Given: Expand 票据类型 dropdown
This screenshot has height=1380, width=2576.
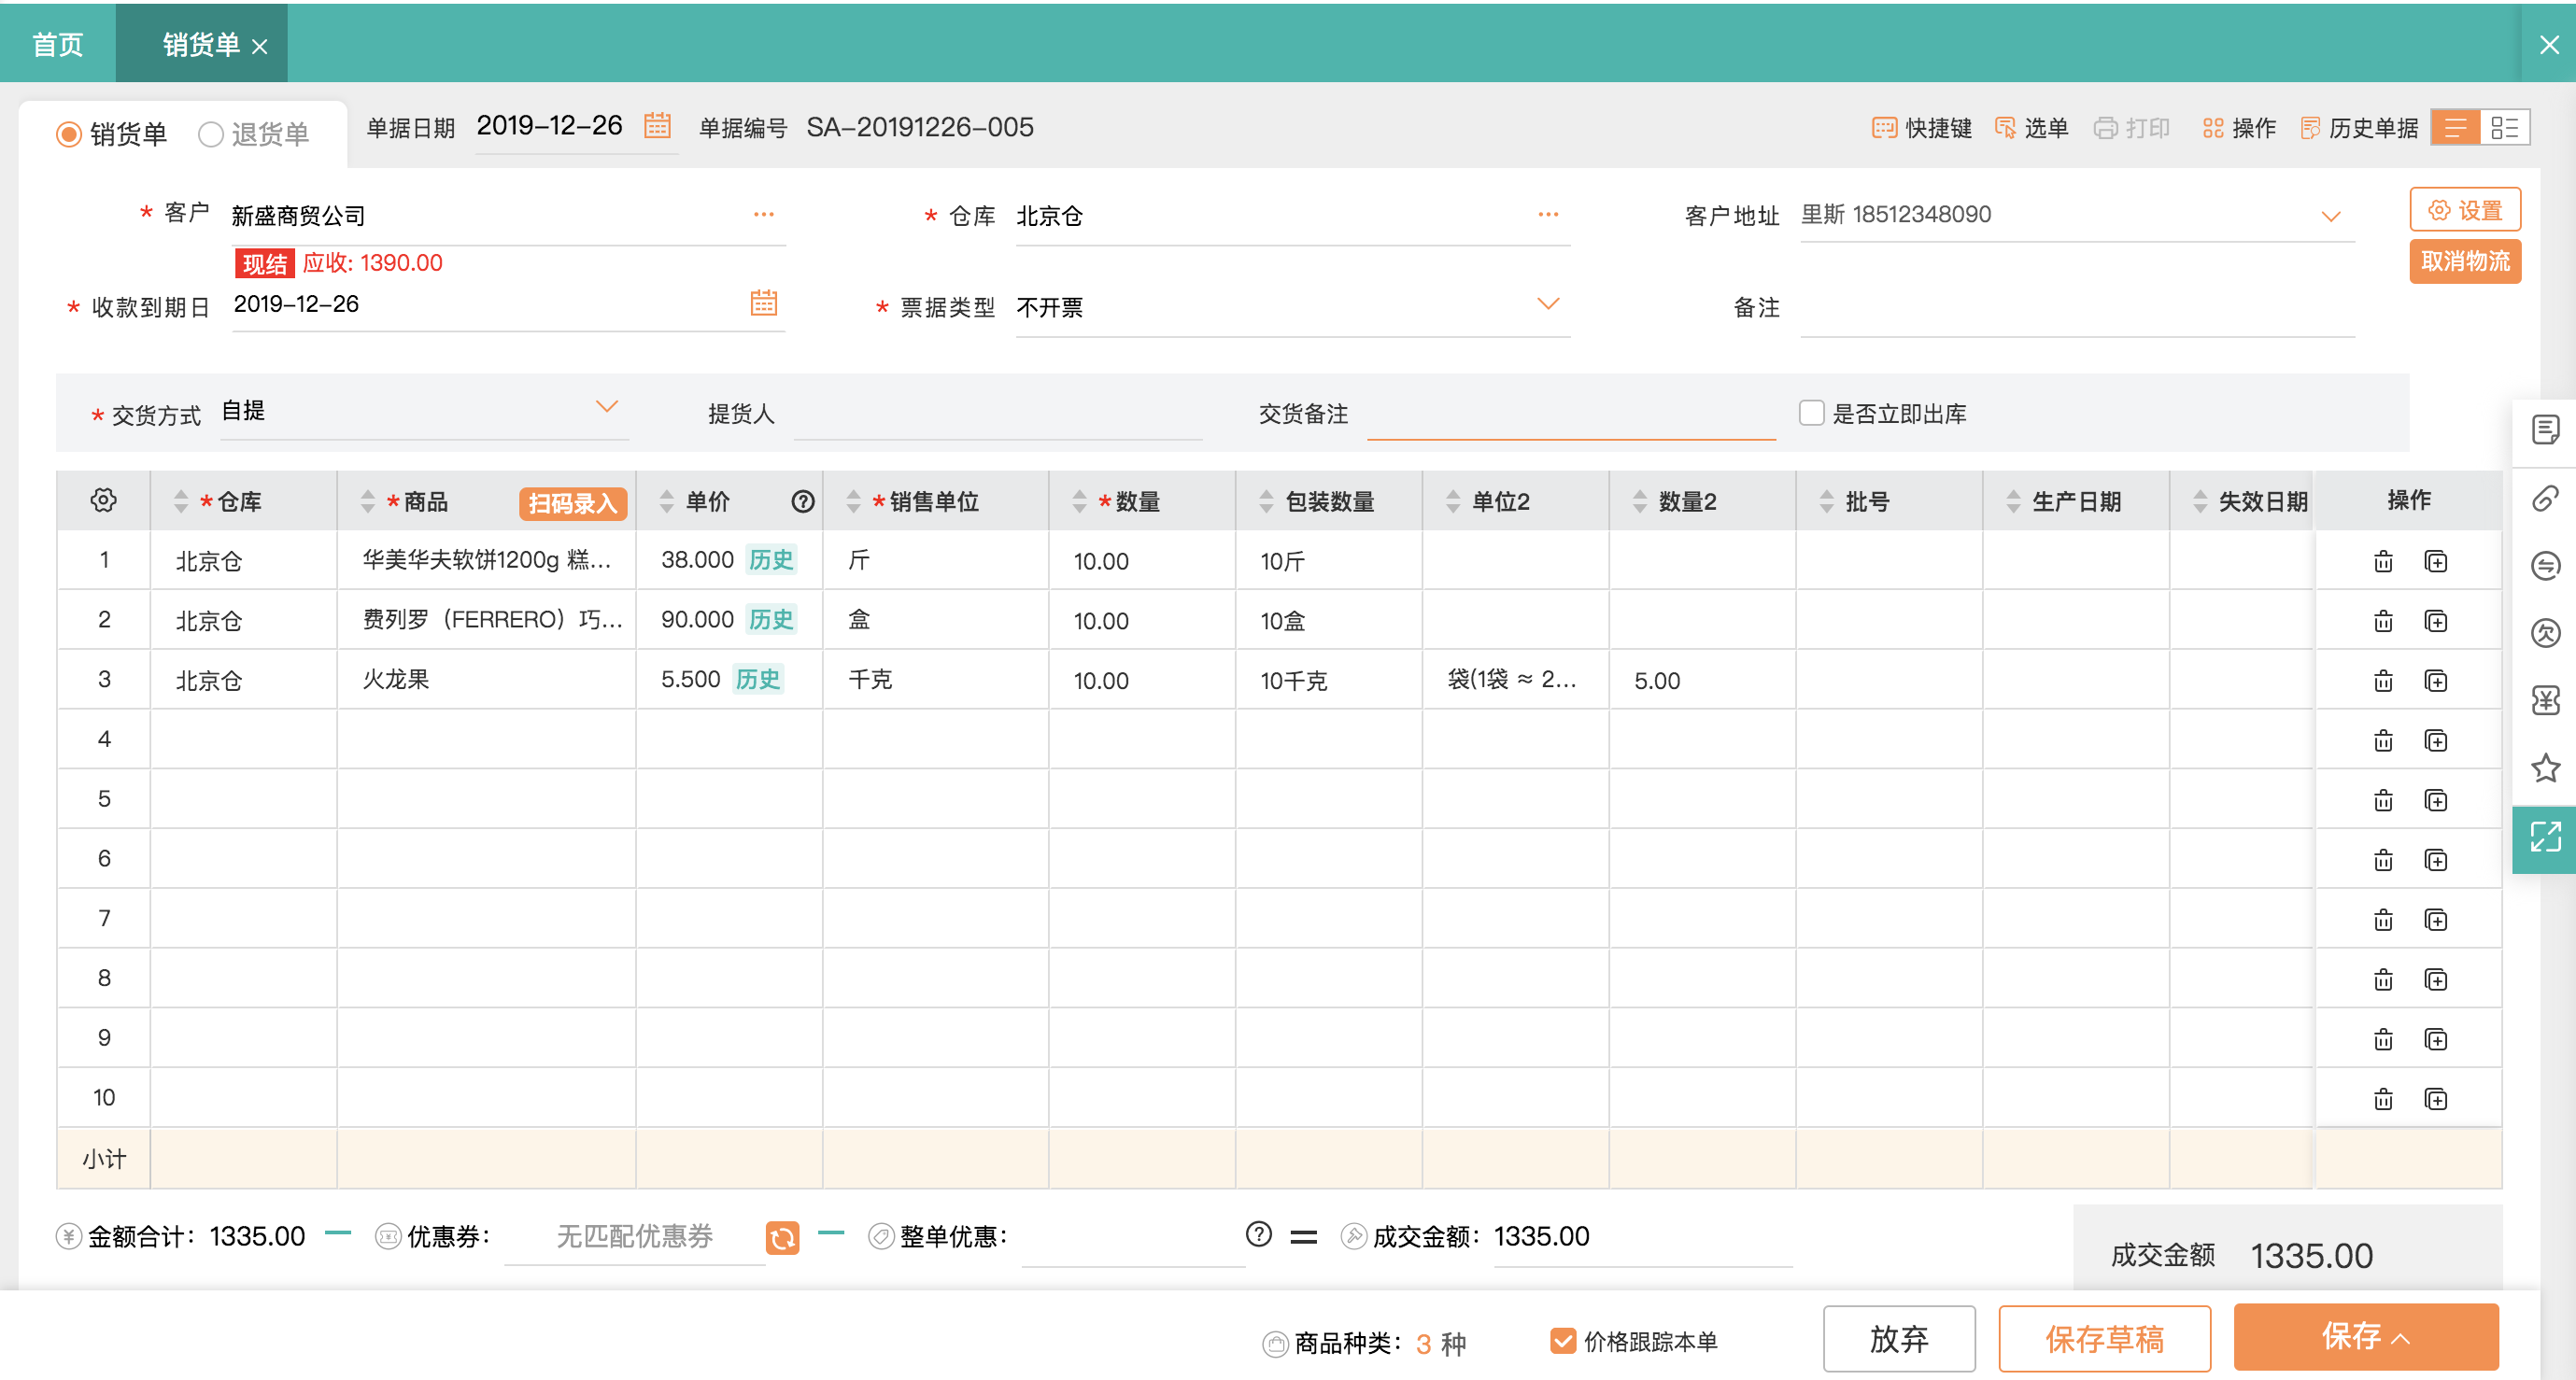Looking at the screenshot, I should coord(1550,306).
